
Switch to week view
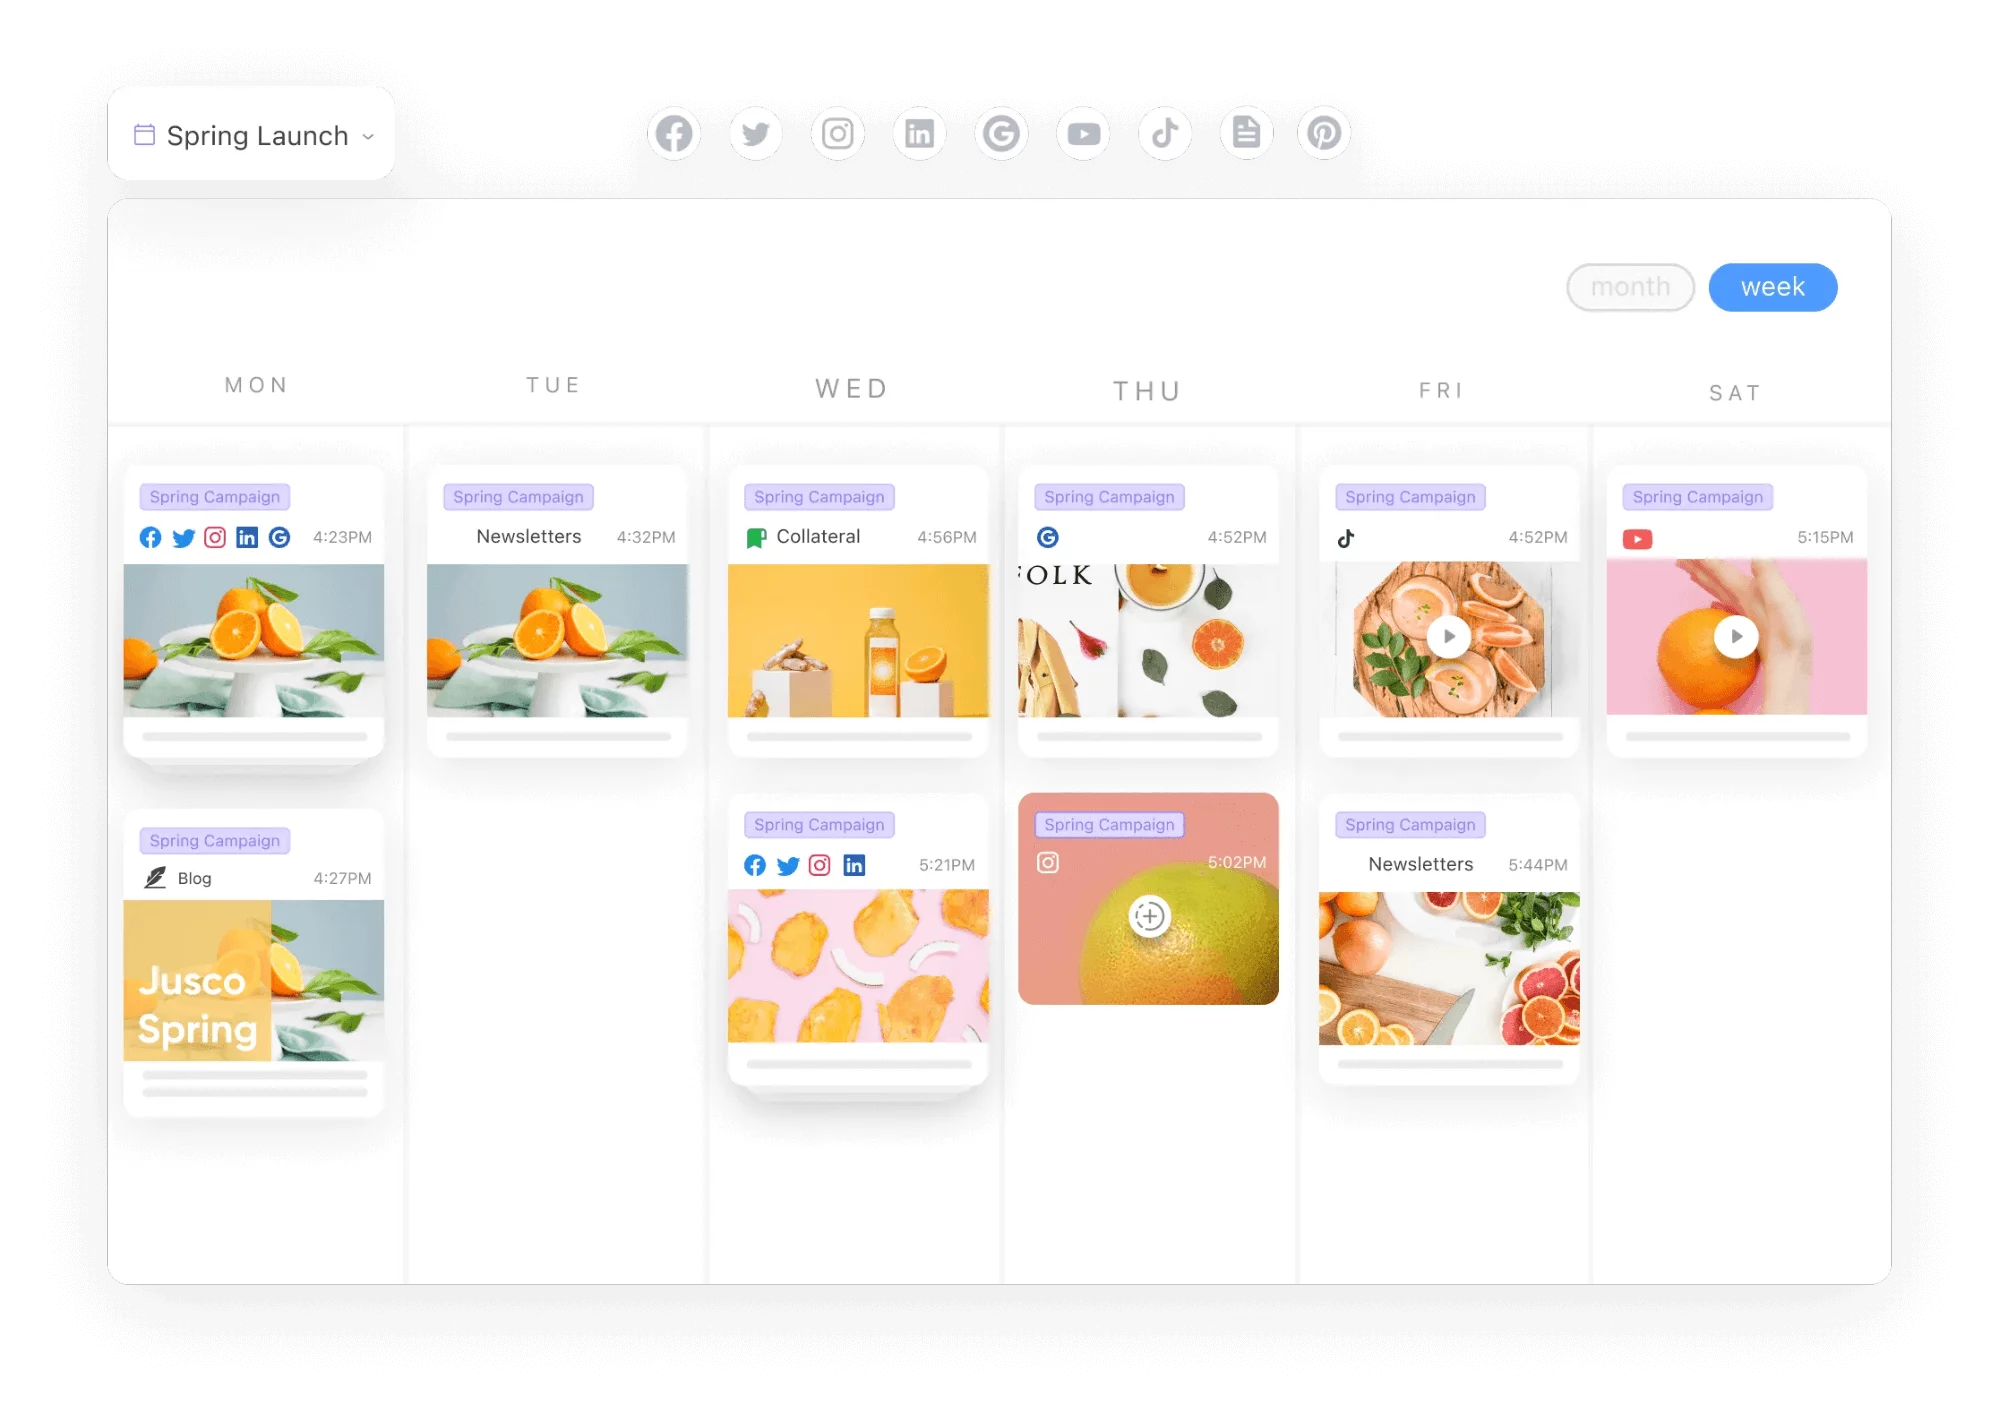1771,286
